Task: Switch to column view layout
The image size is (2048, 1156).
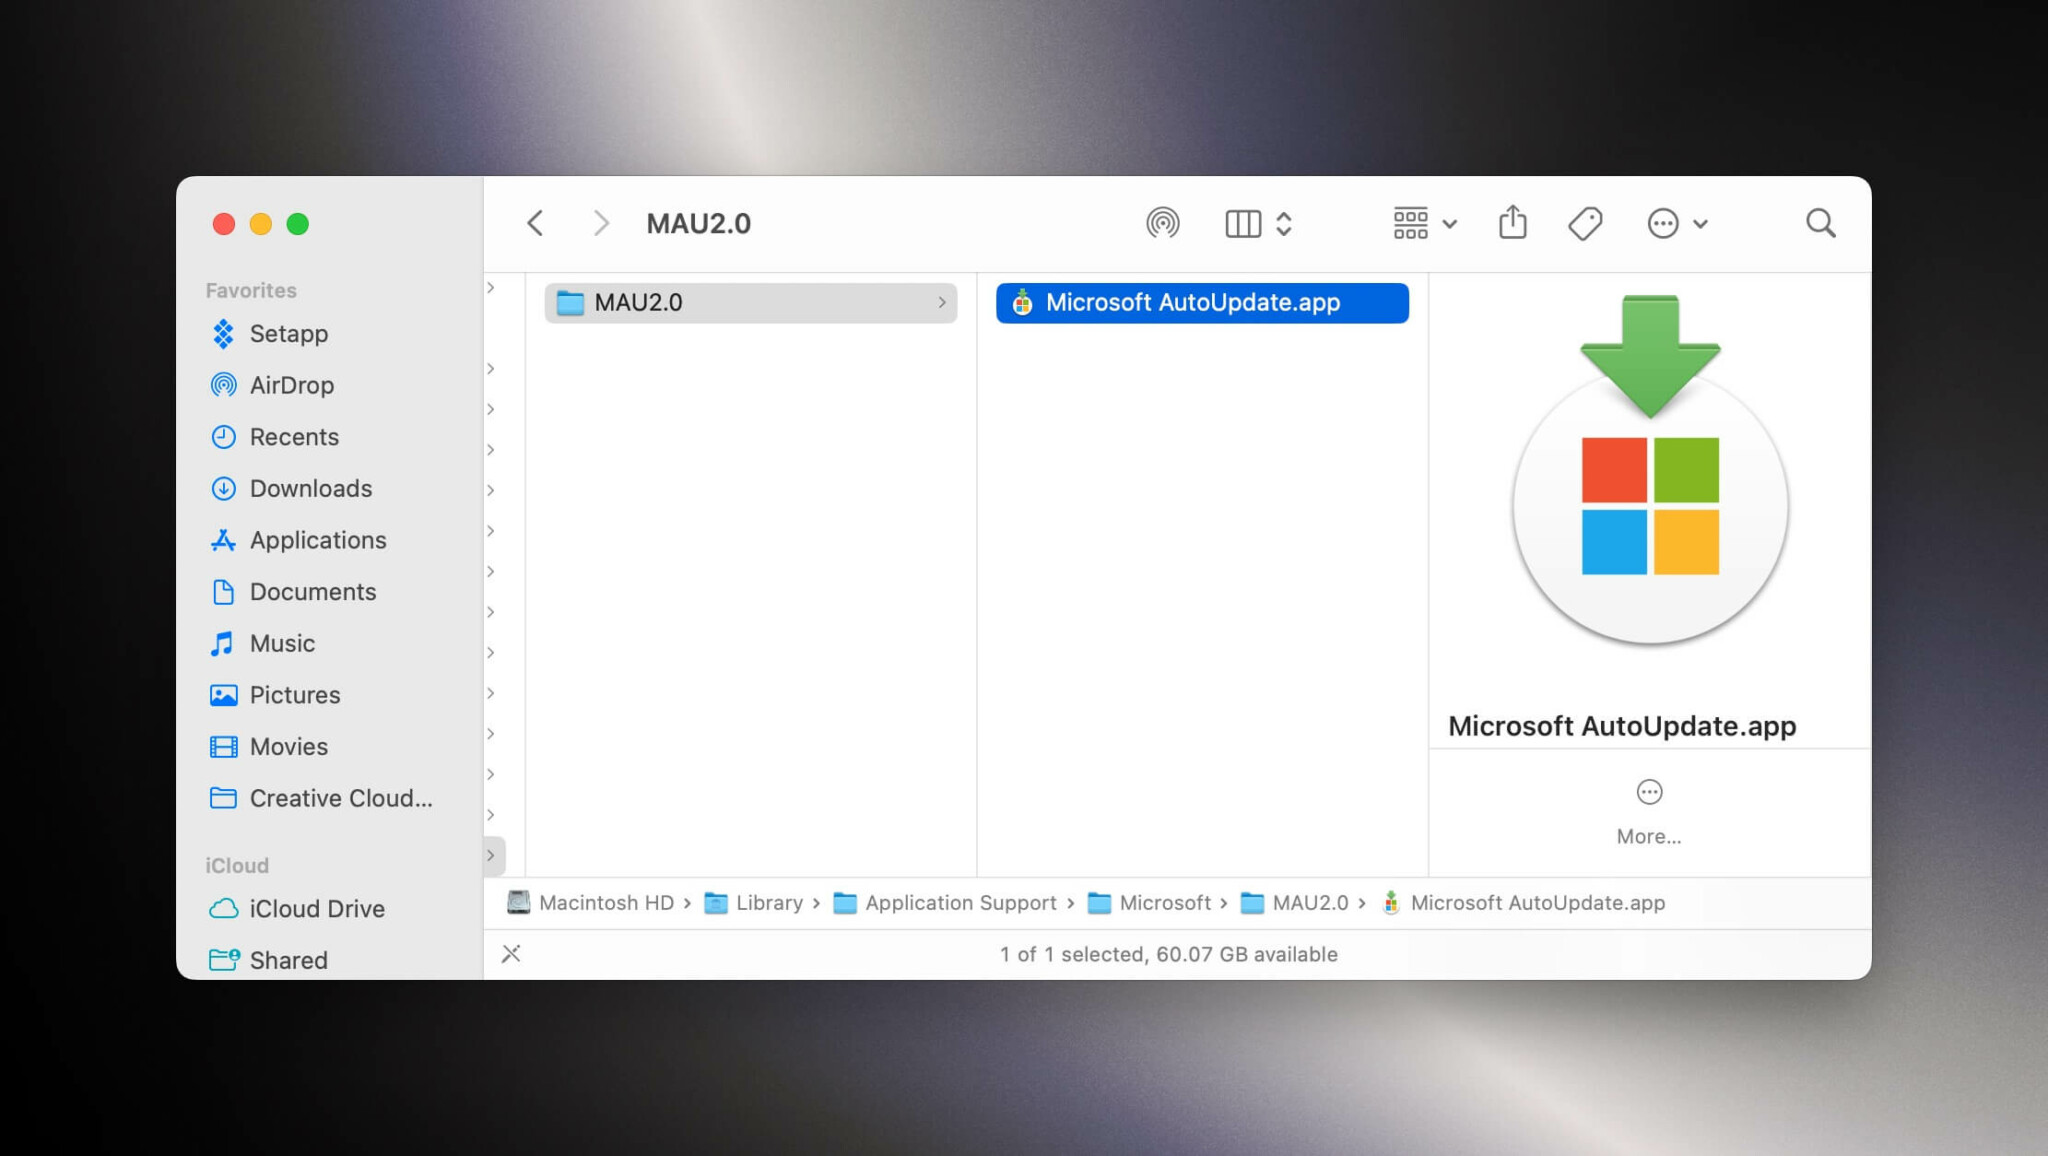Action: coord(1243,223)
